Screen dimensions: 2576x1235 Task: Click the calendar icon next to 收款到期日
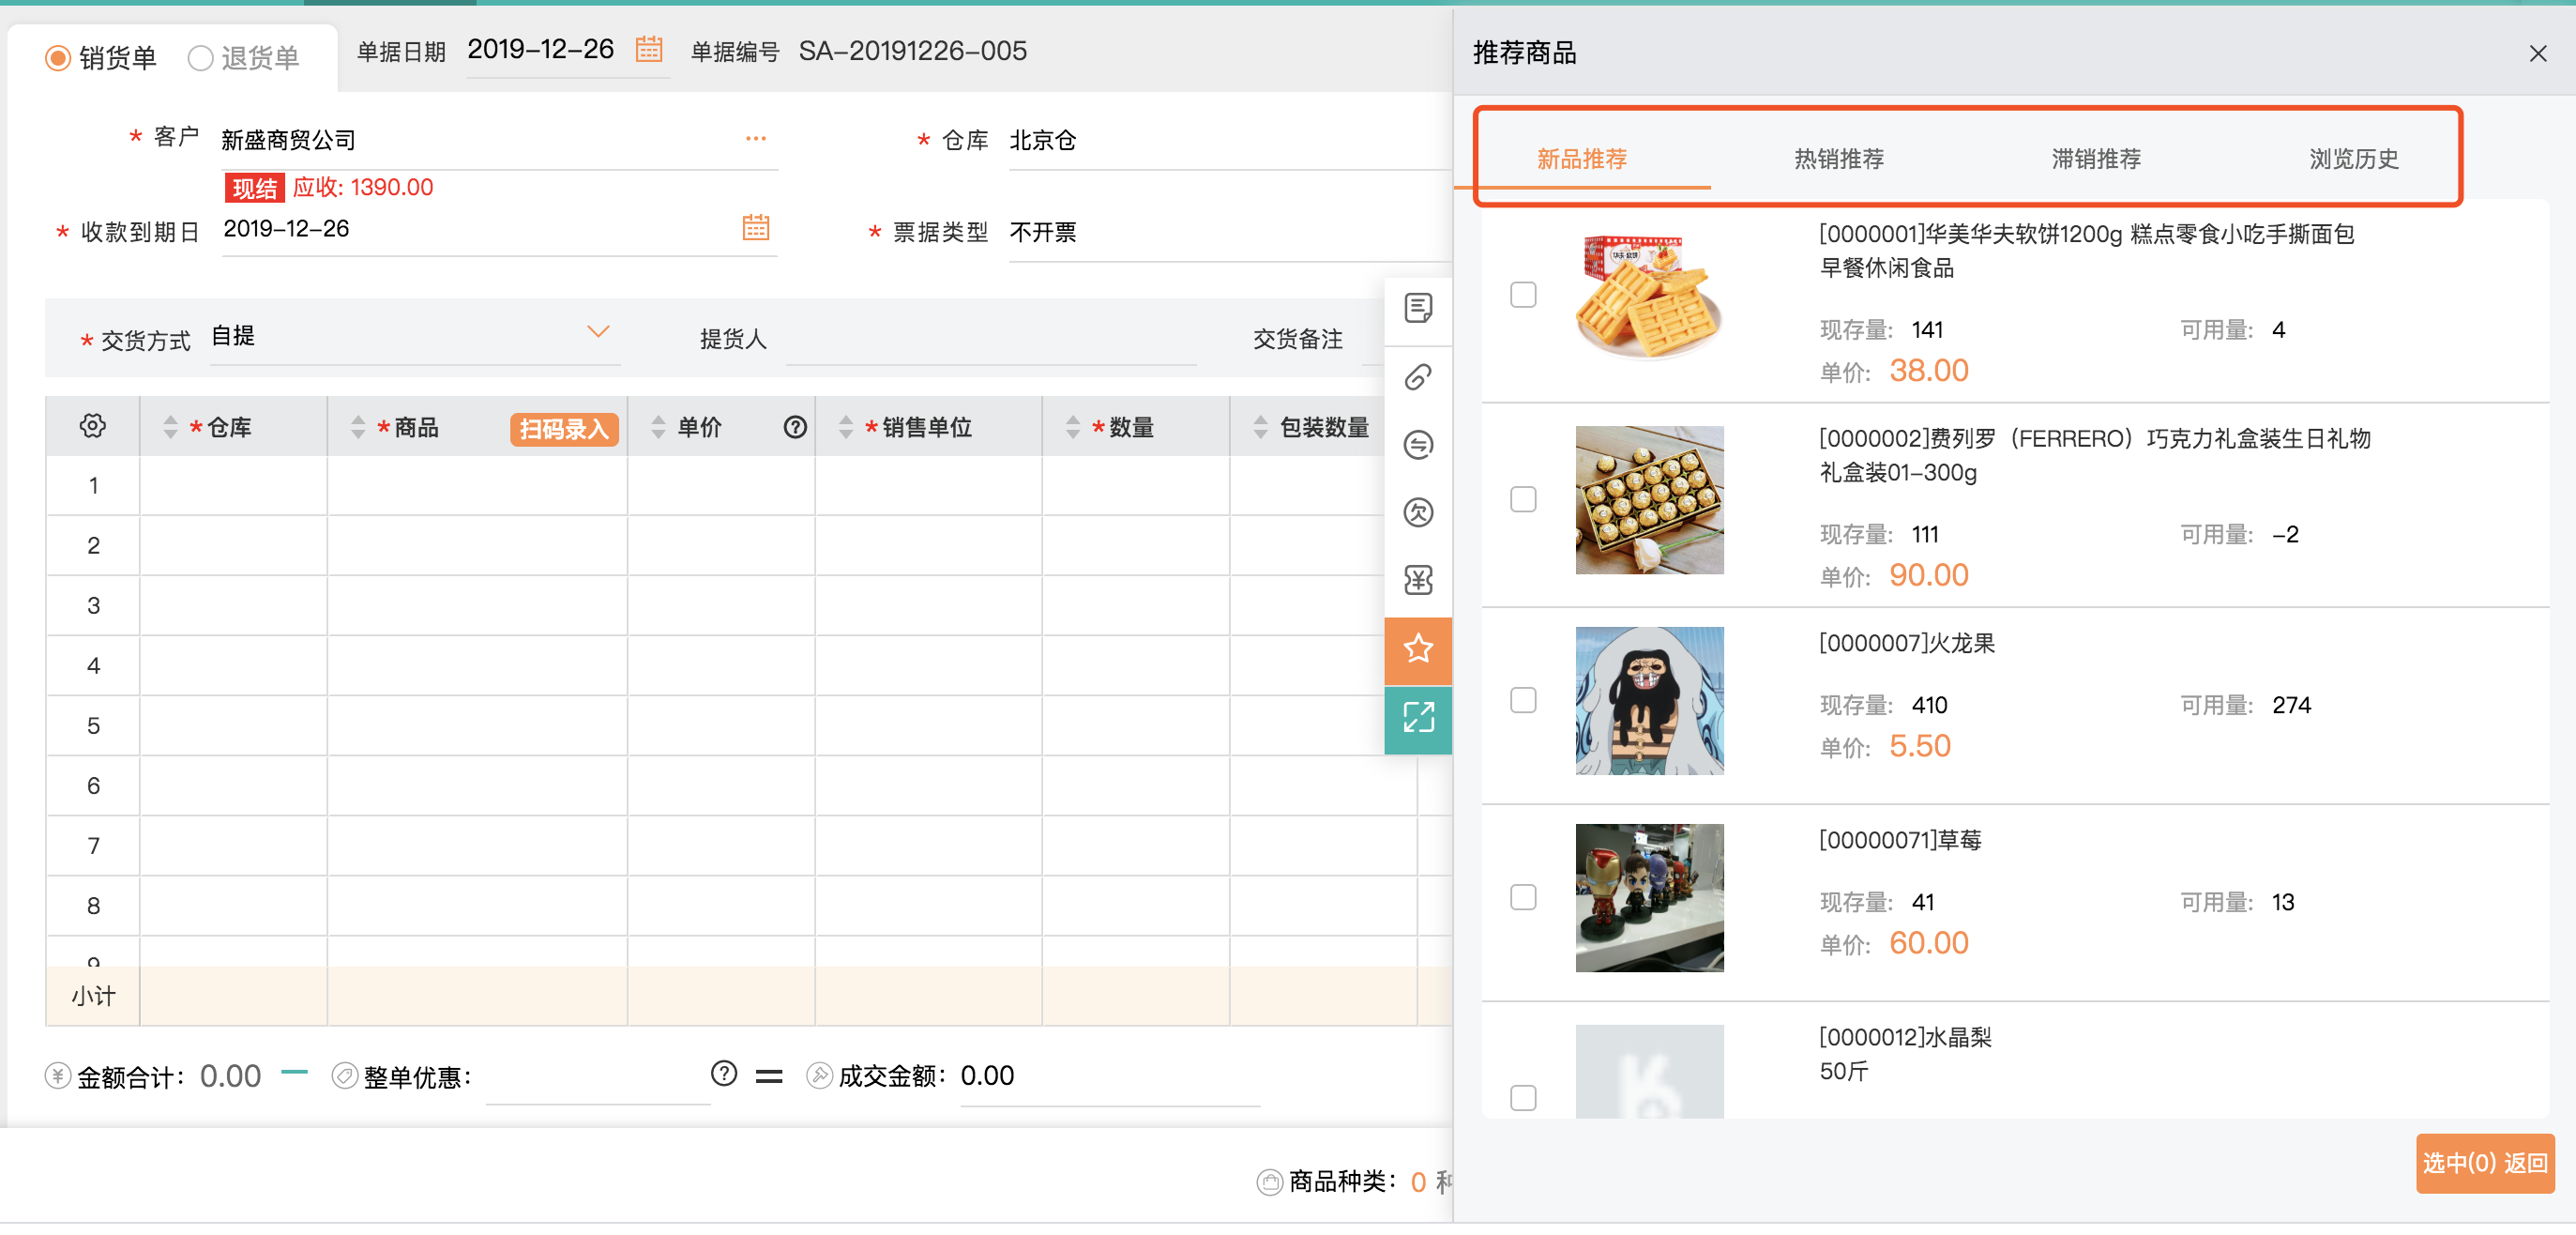pyautogui.click(x=754, y=229)
